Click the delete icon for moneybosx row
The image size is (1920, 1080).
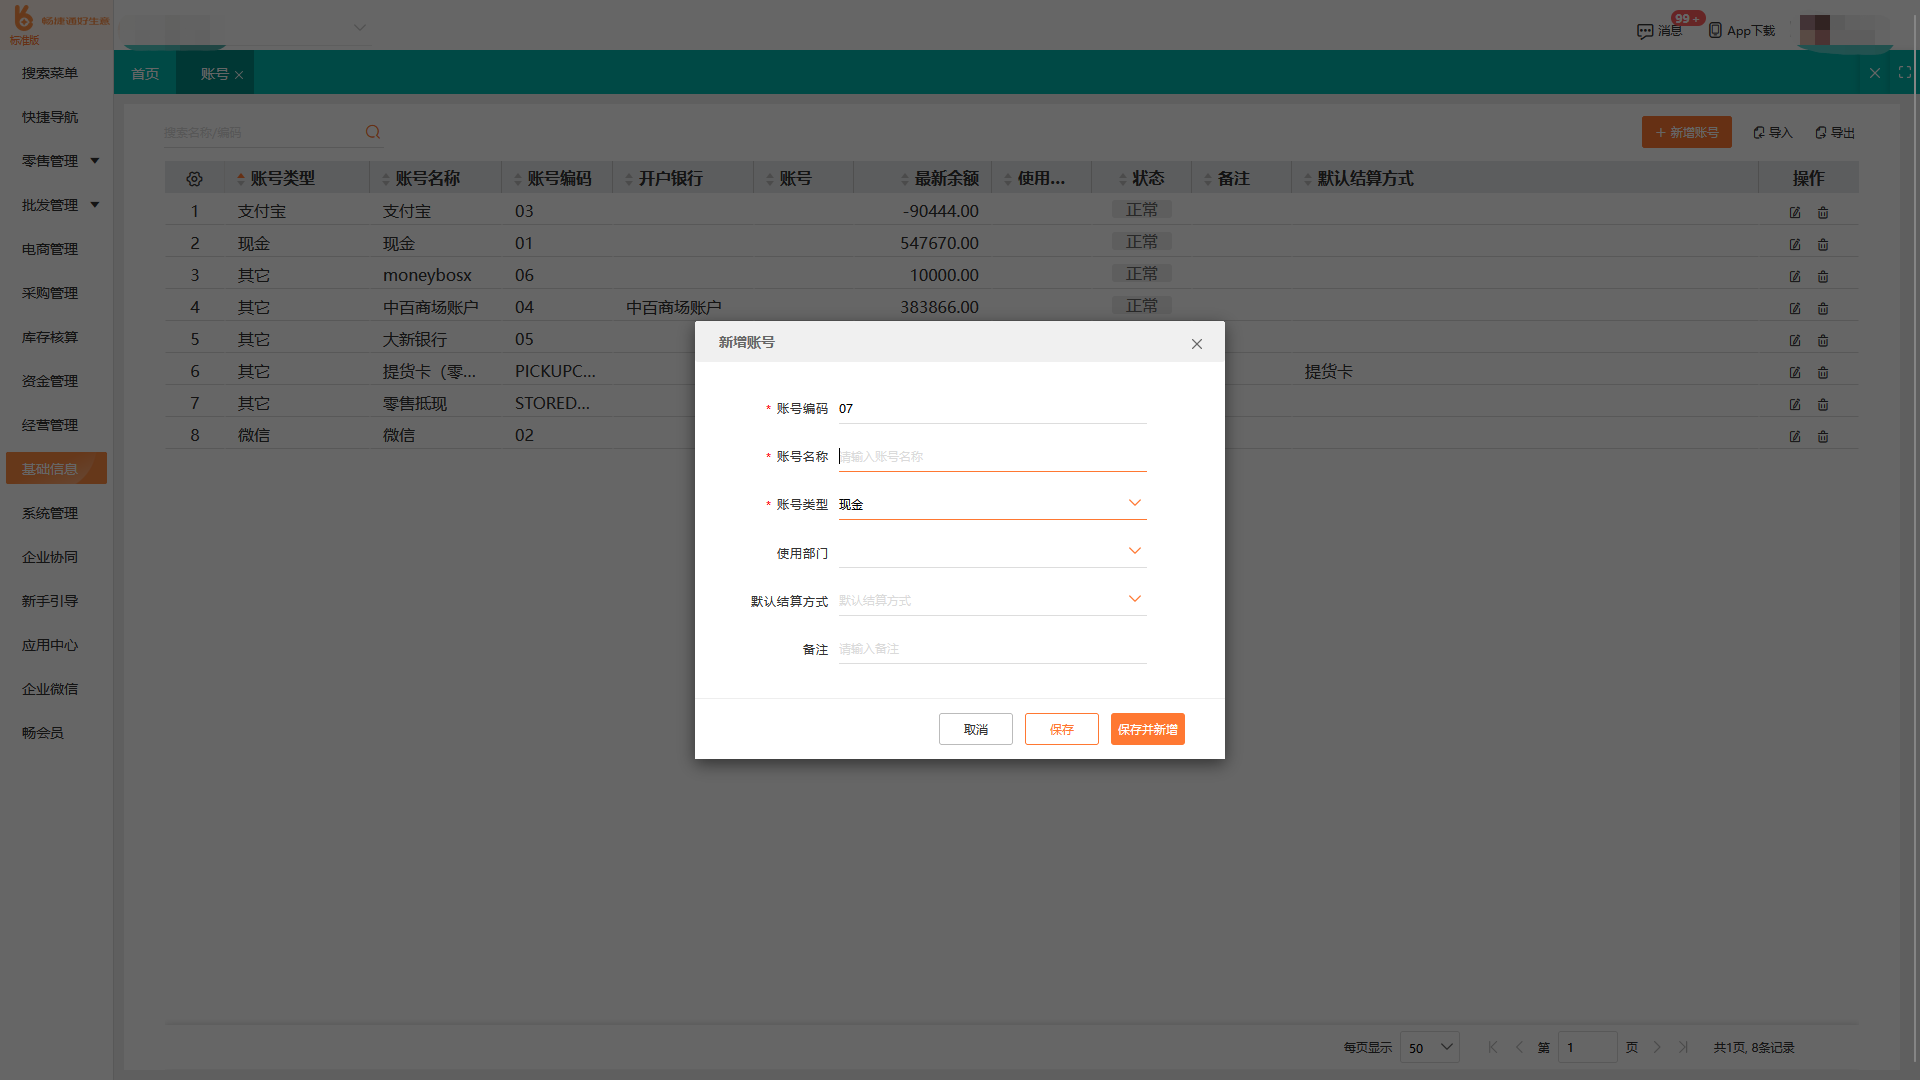[1824, 276]
